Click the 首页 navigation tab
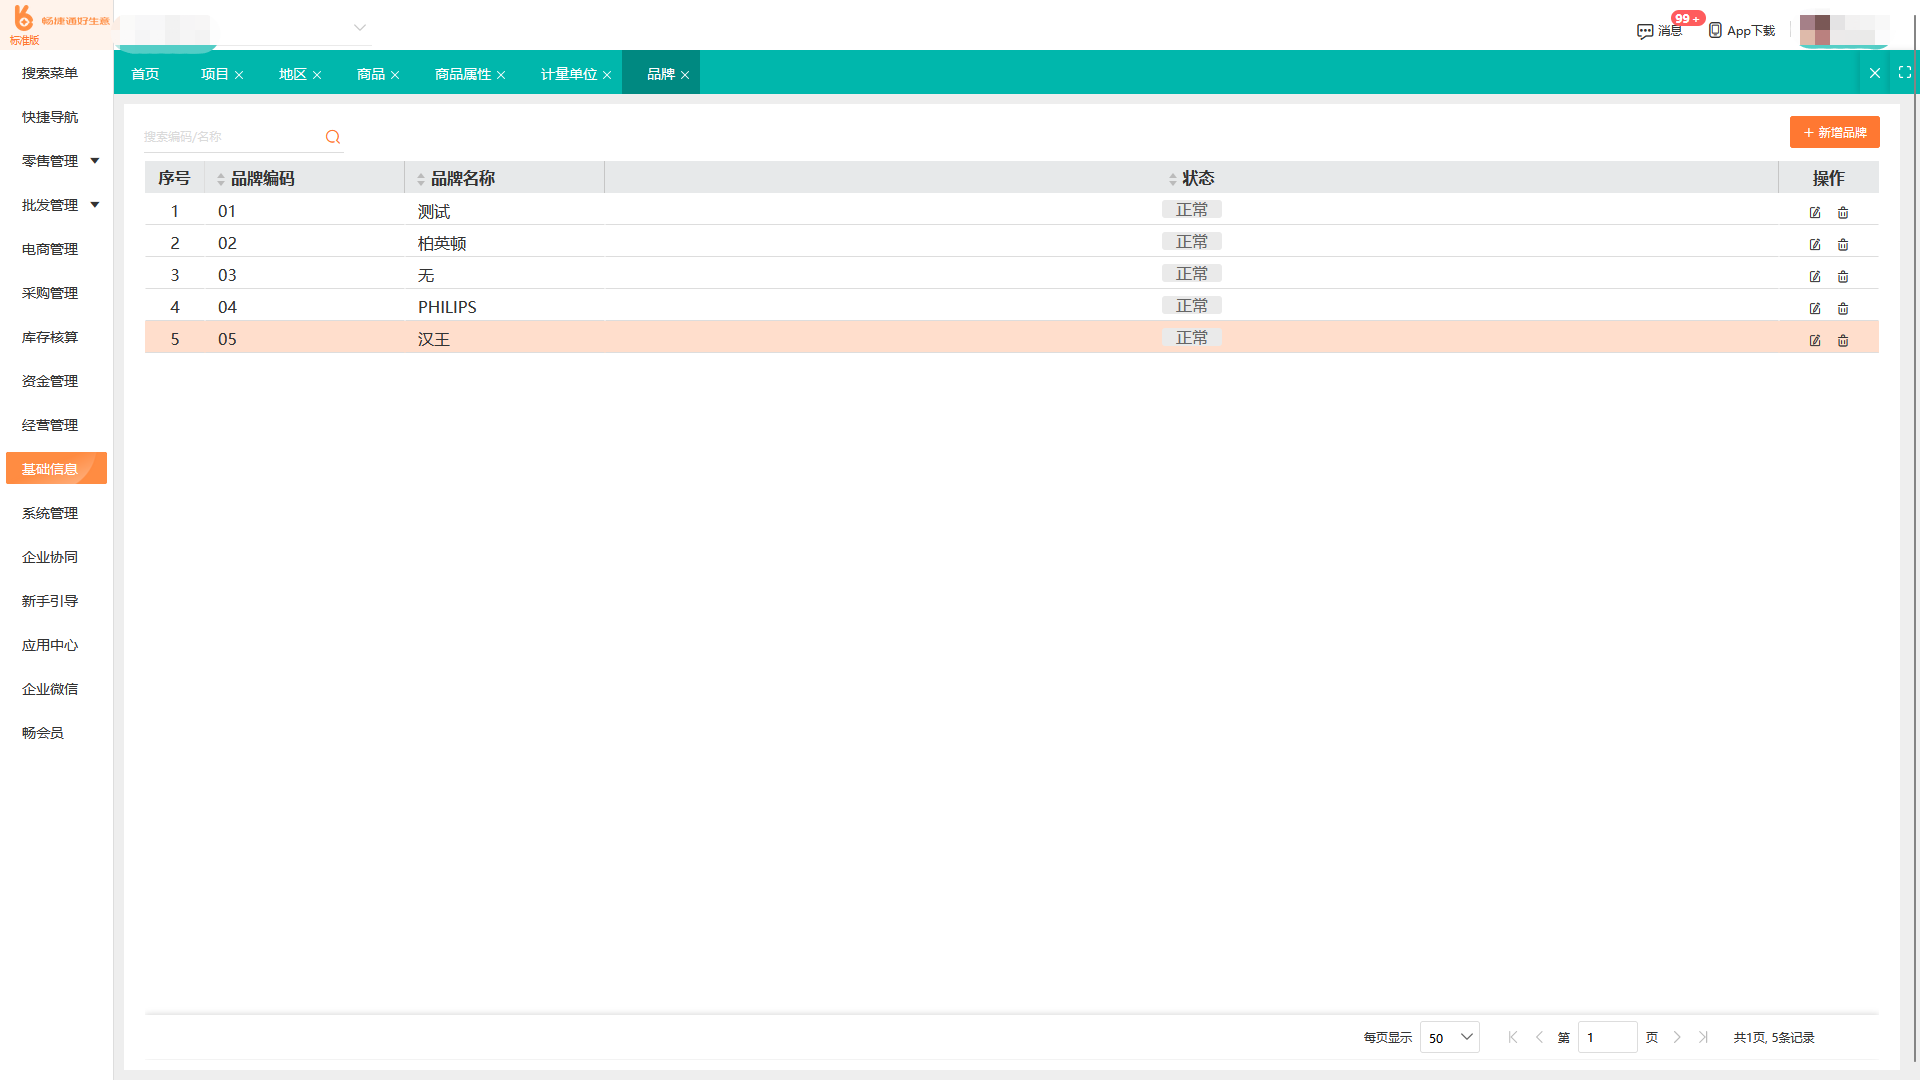Viewport: 1920px width, 1080px height. point(145,73)
